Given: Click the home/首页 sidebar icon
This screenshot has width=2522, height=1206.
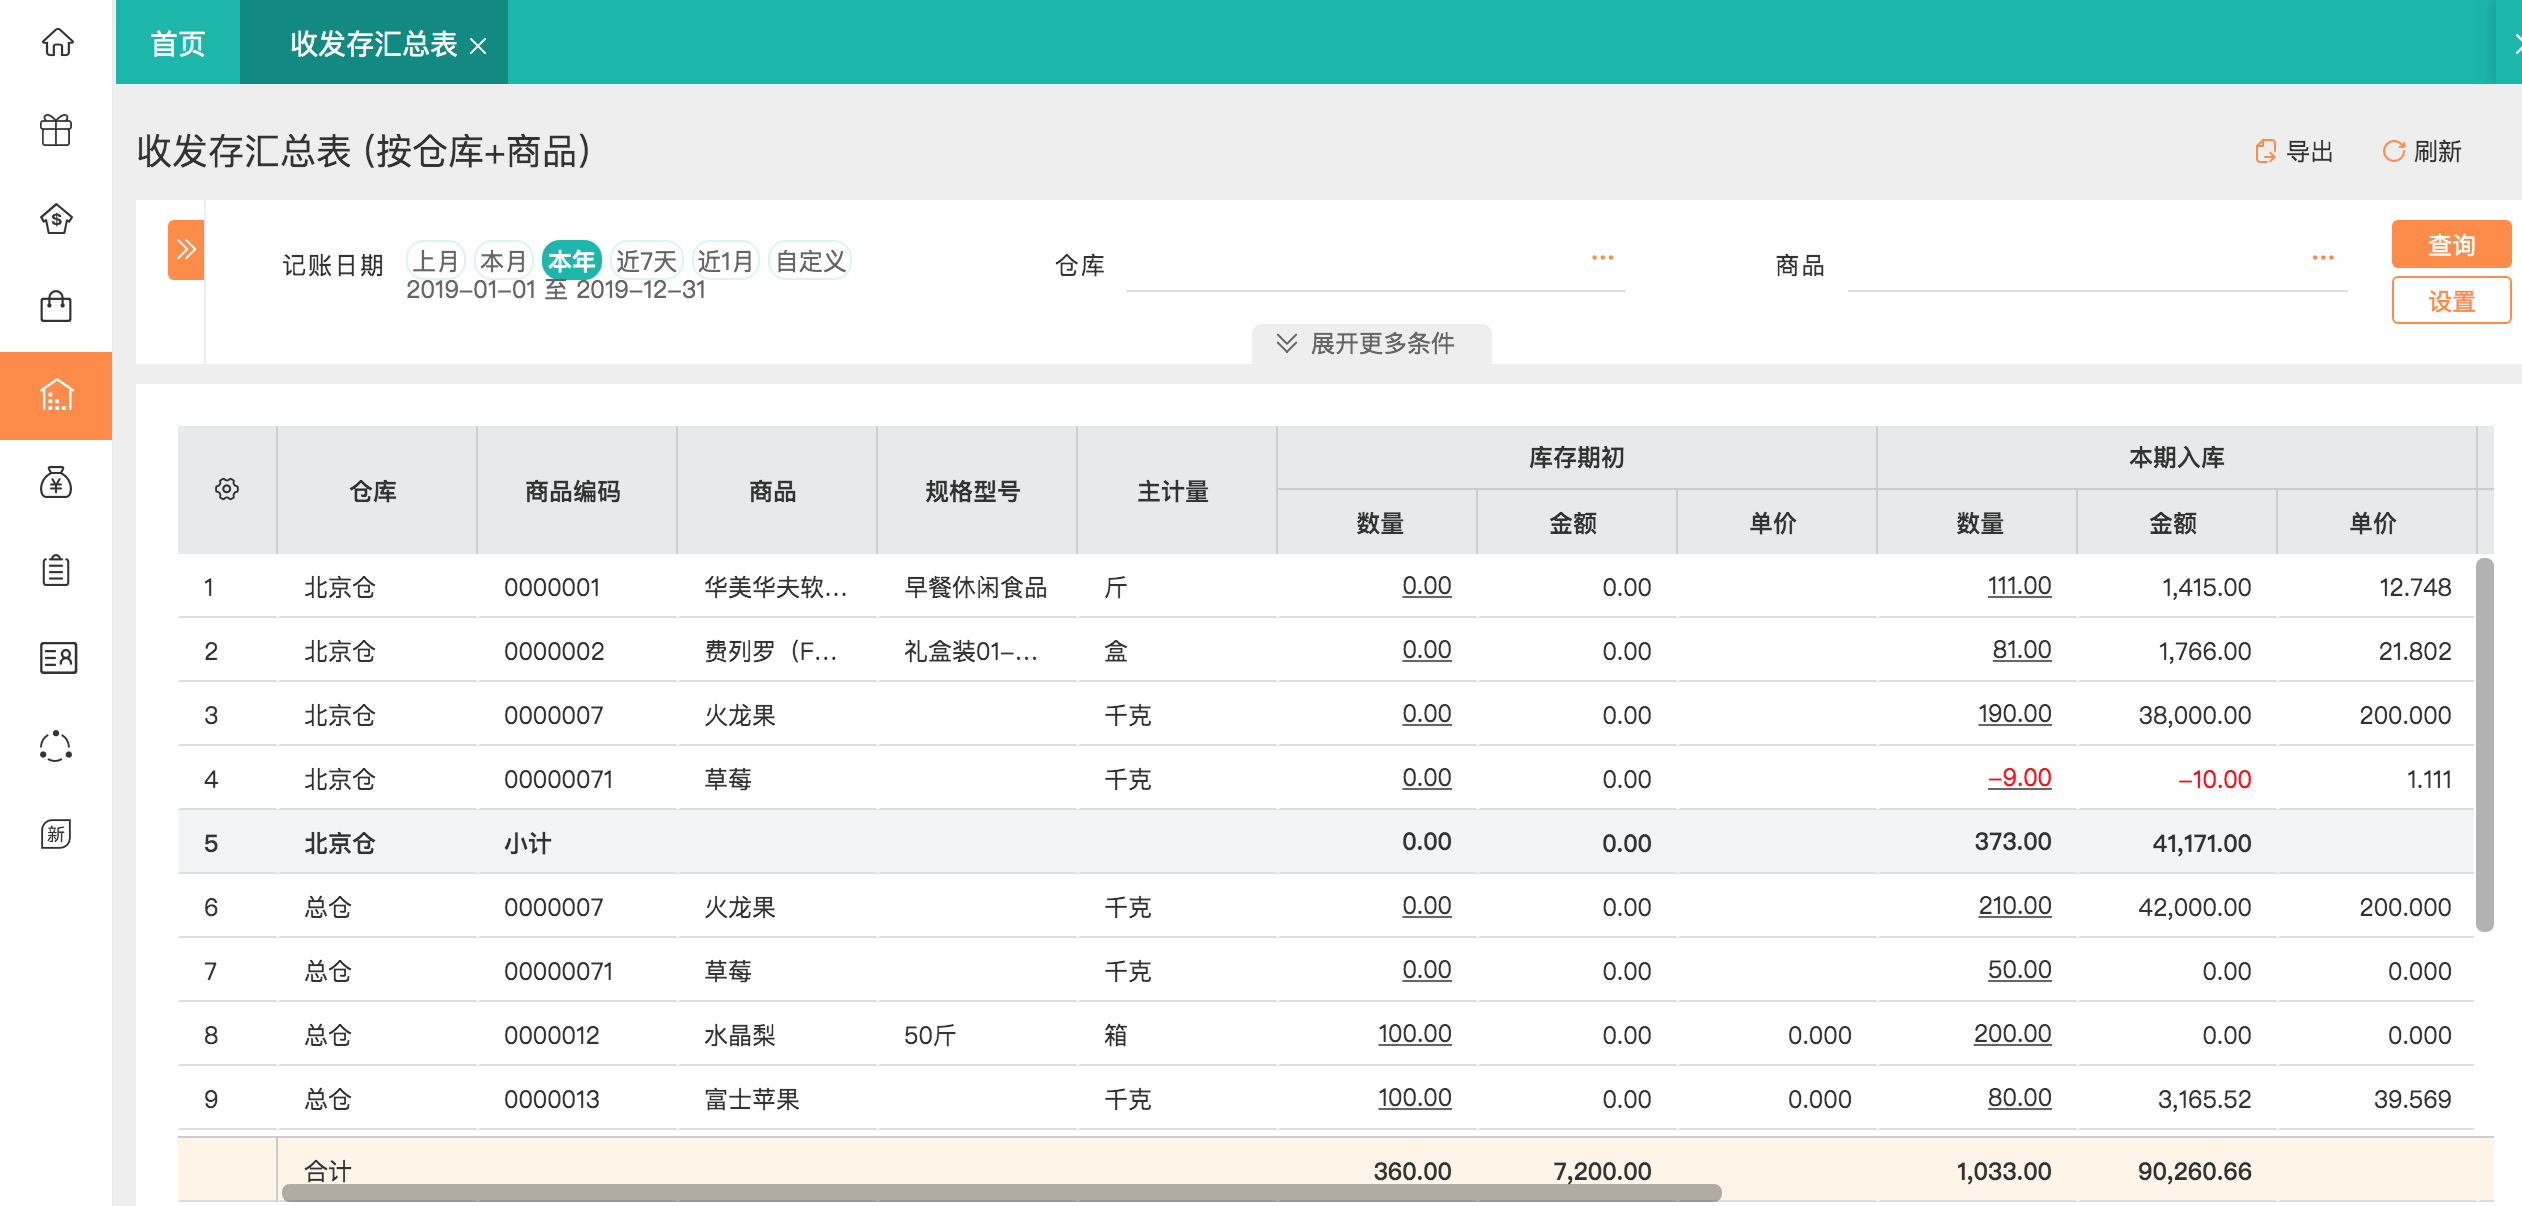Looking at the screenshot, I should (55, 43).
